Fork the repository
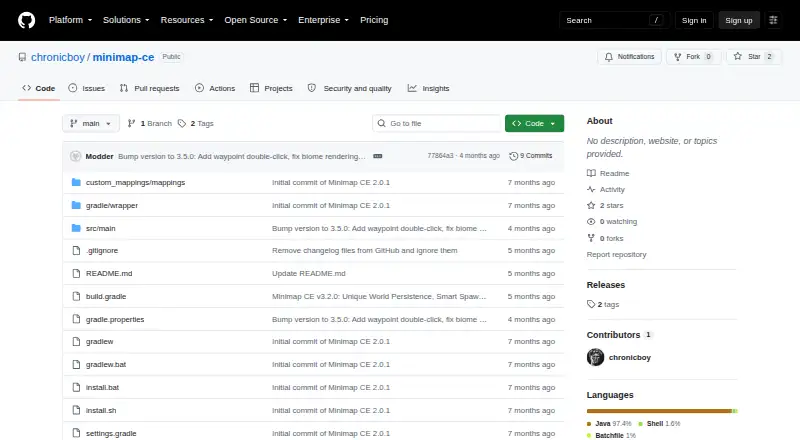The height and width of the screenshot is (440, 800). click(693, 57)
